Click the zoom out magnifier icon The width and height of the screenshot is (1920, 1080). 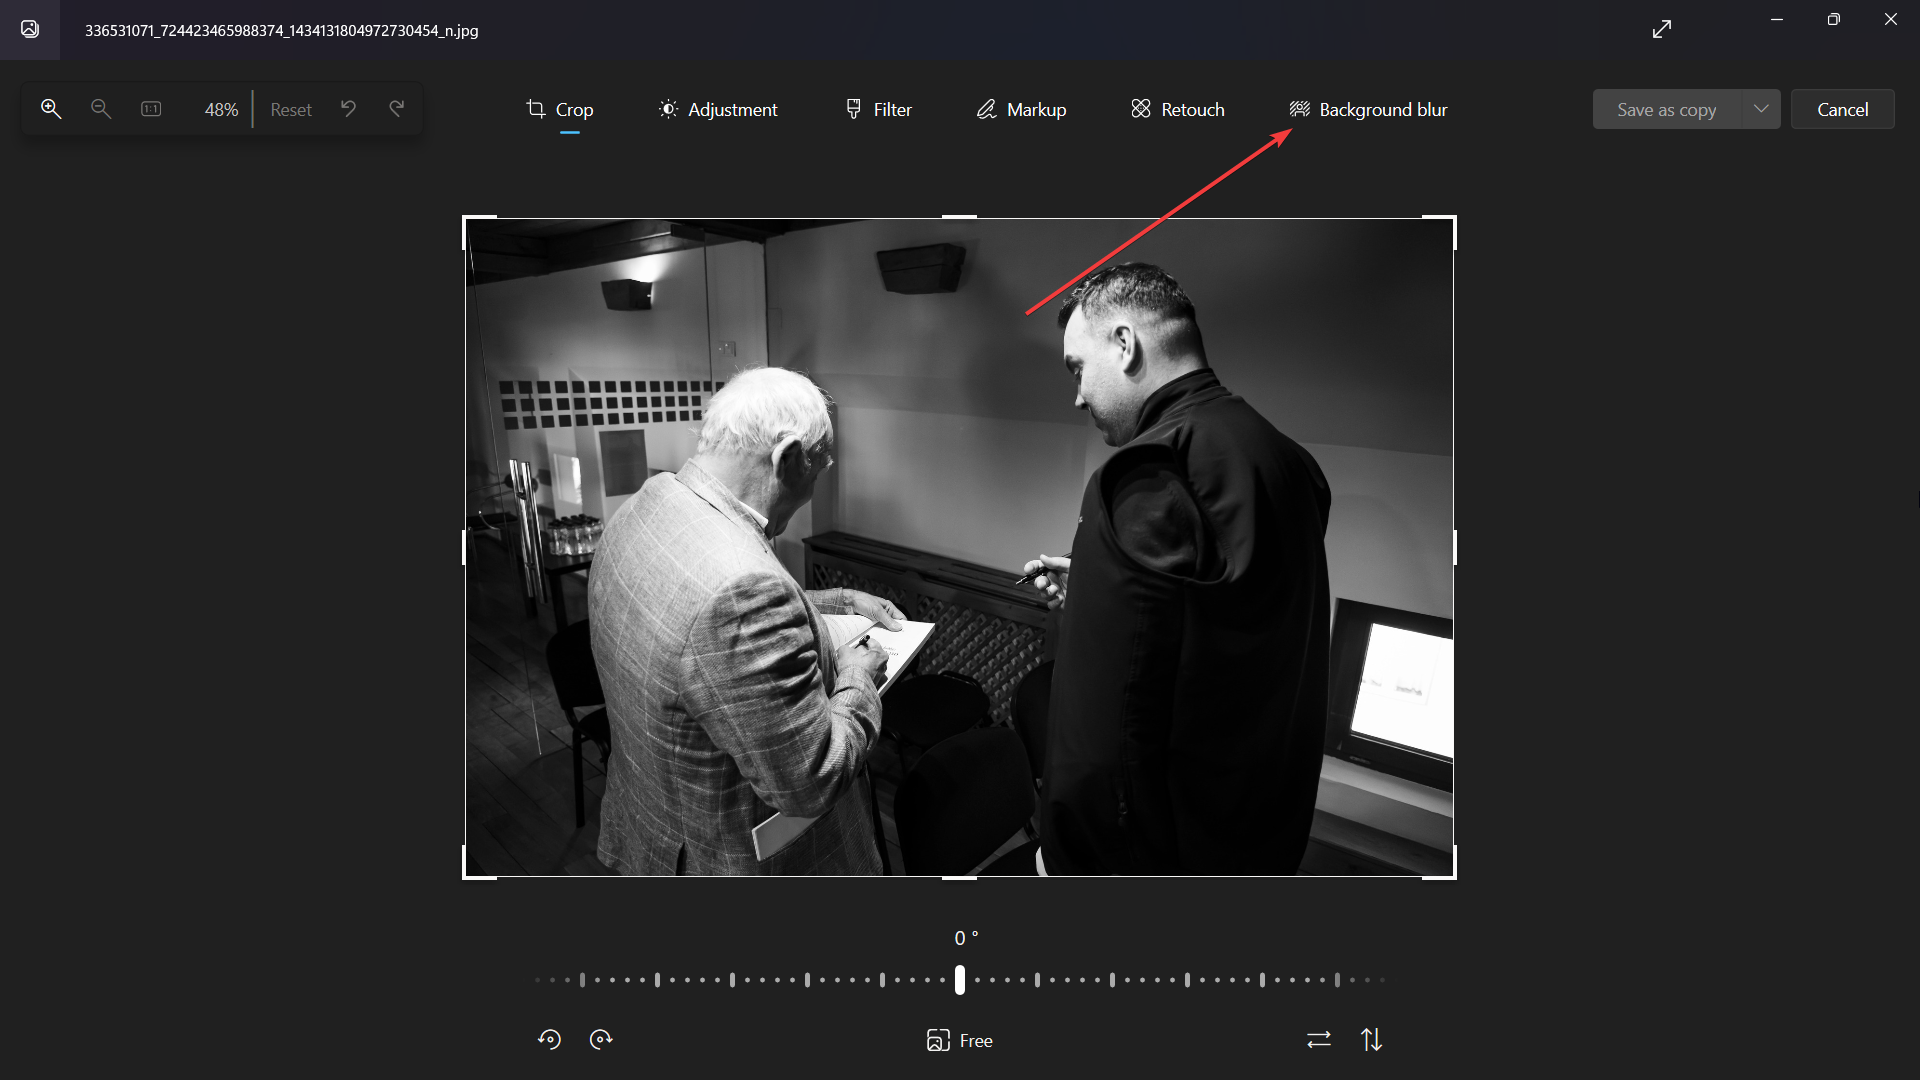click(x=100, y=108)
